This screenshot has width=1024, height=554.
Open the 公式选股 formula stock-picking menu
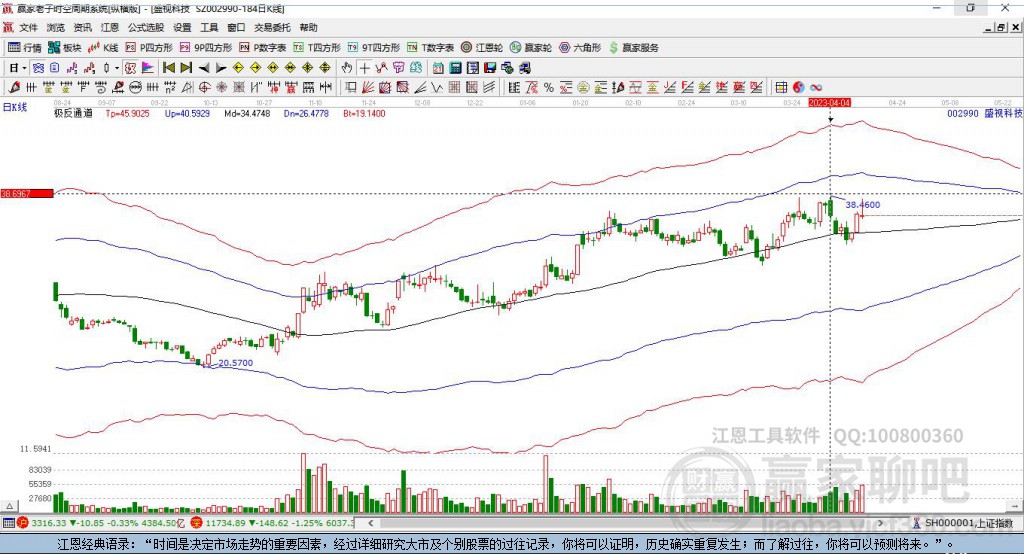pos(145,28)
